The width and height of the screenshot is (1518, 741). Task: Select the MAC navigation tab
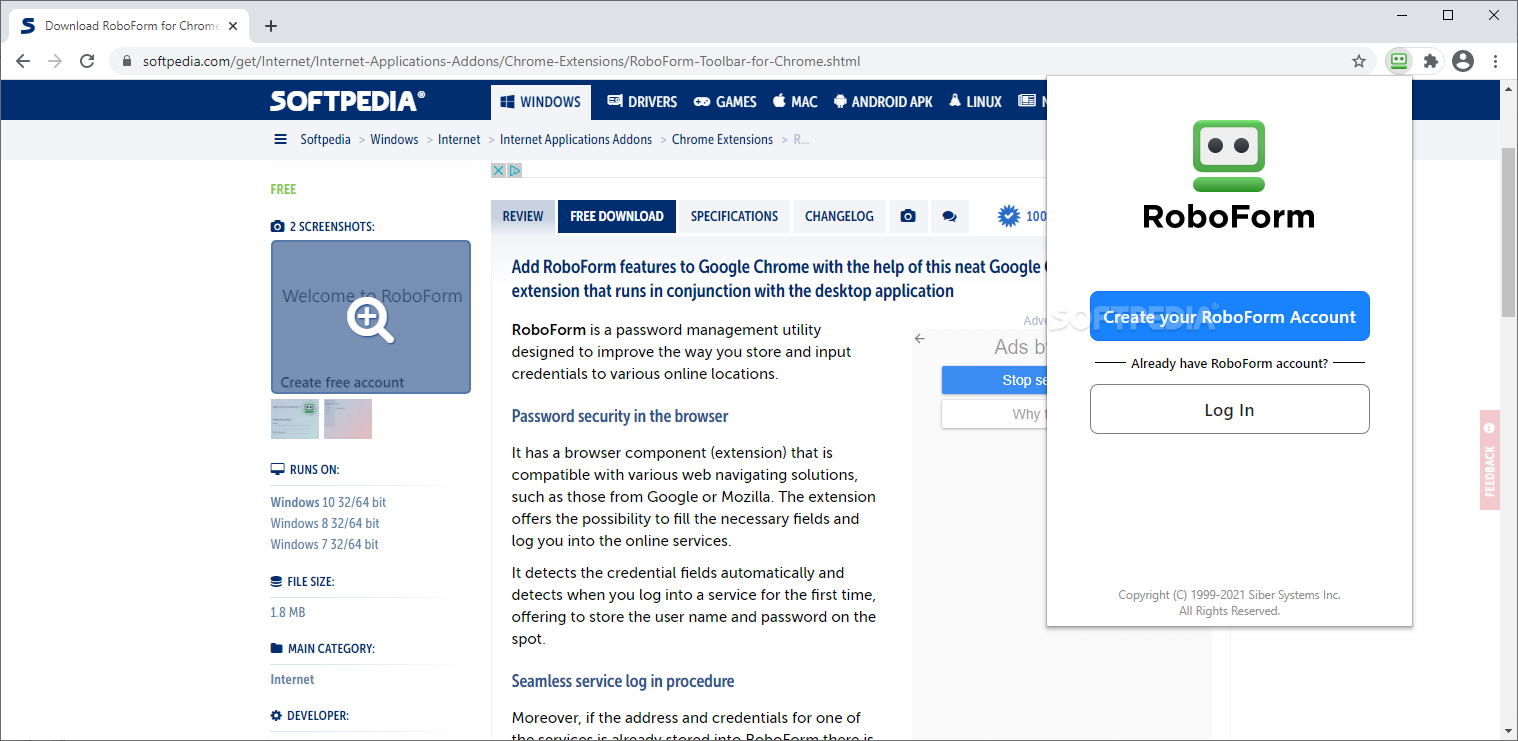point(794,102)
